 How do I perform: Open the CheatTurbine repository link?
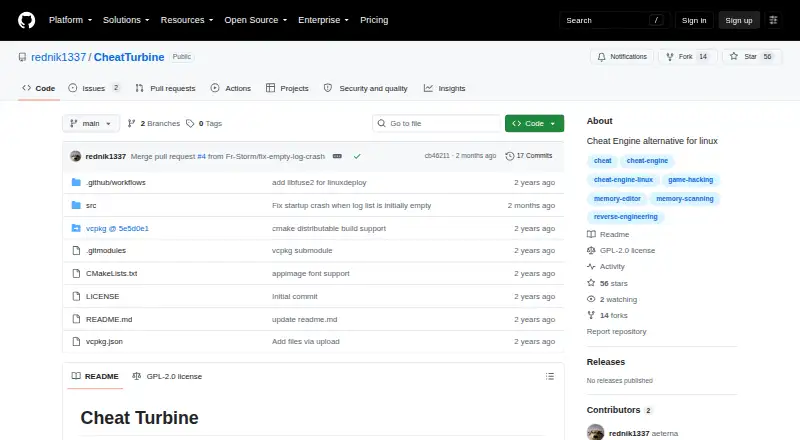[129, 57]
